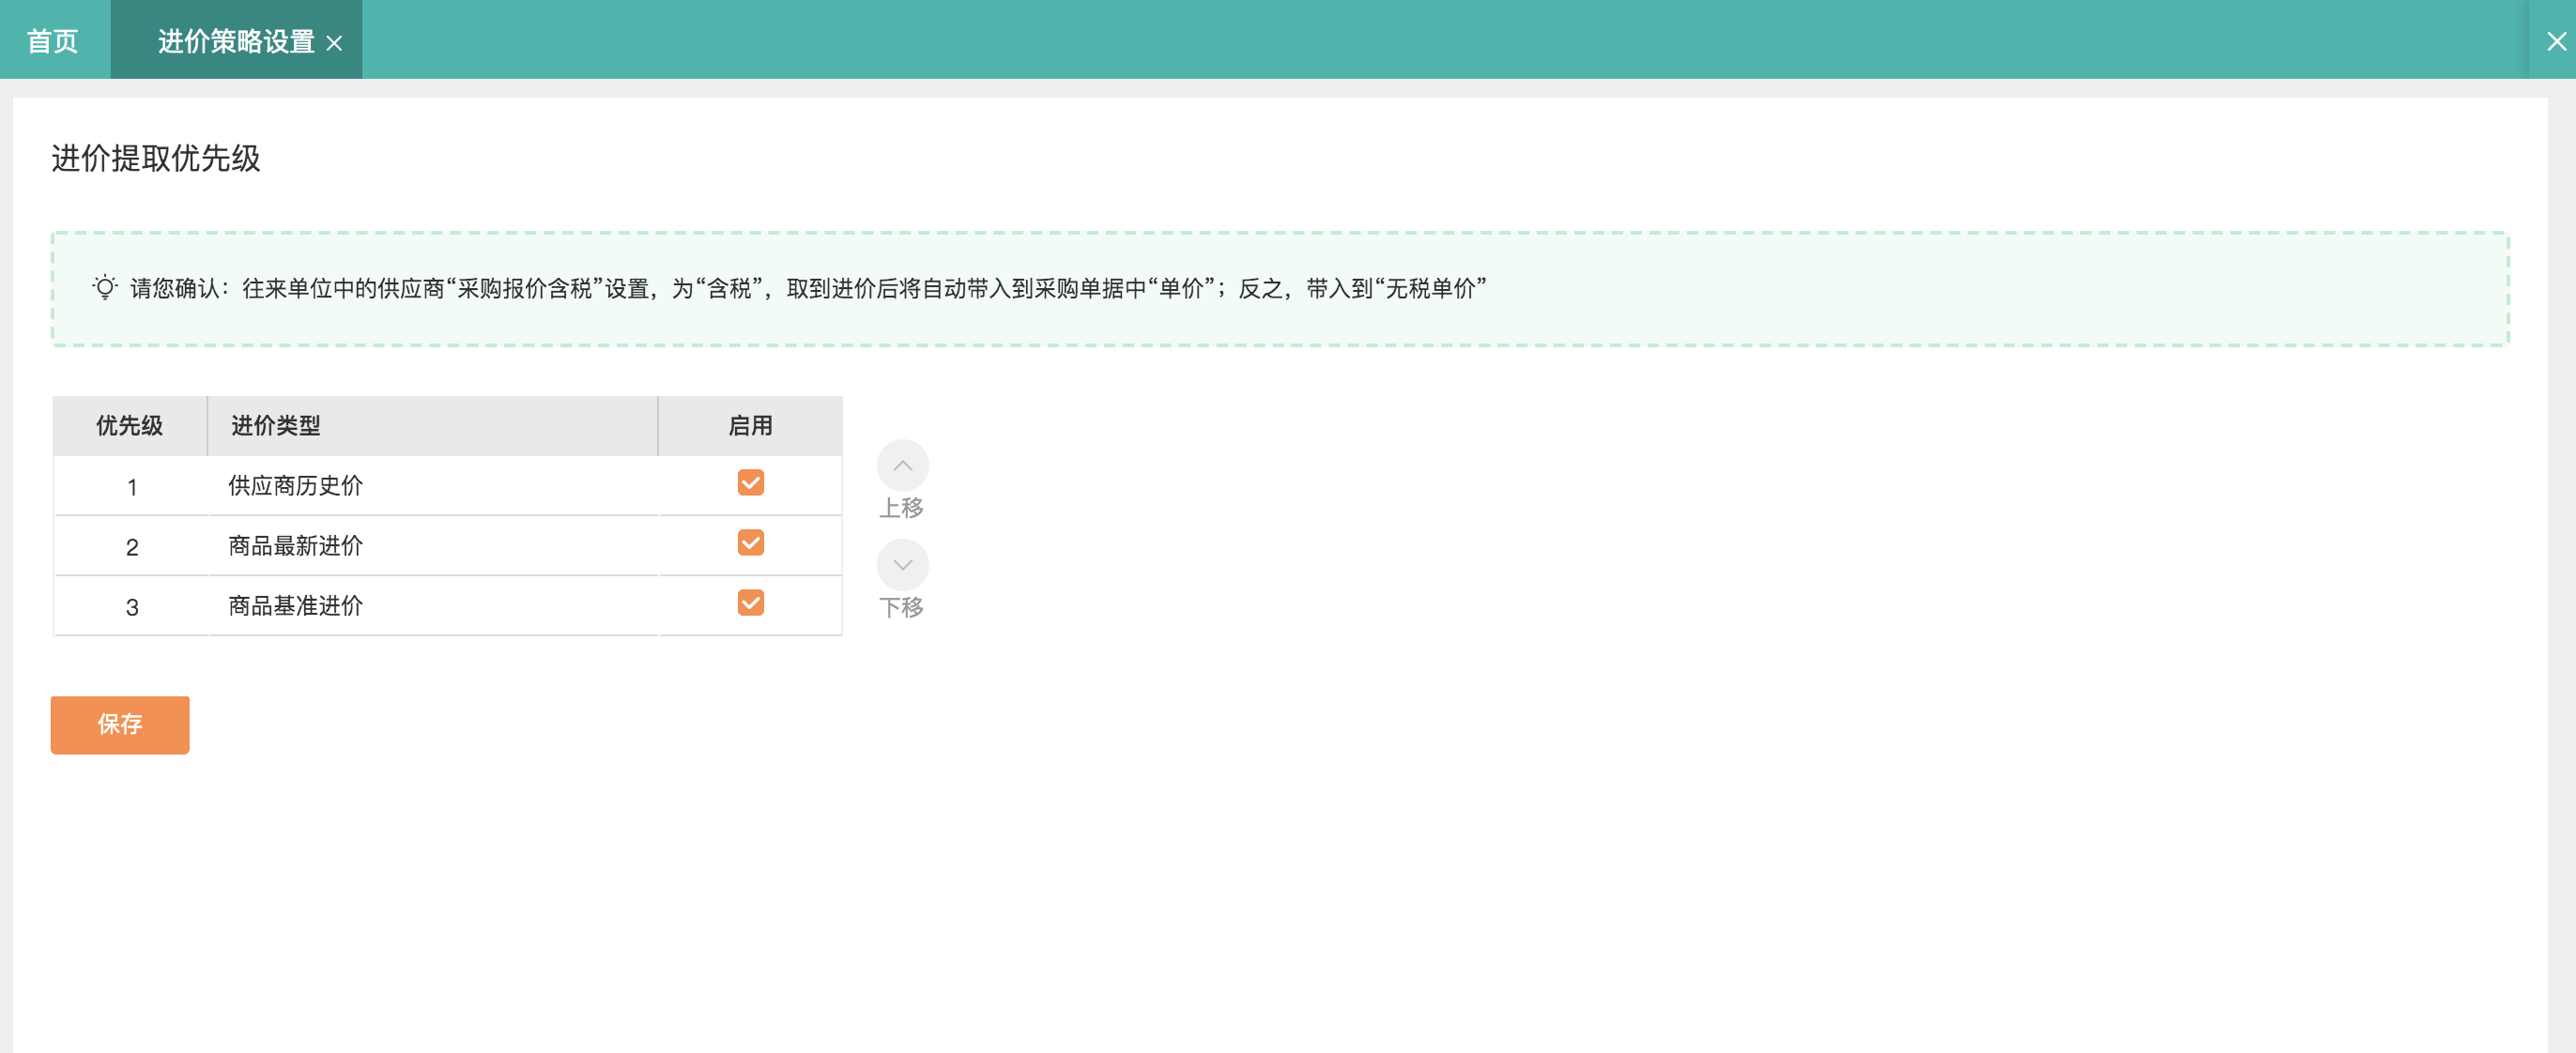Click the down arrow move icon

tap(903, 563)
